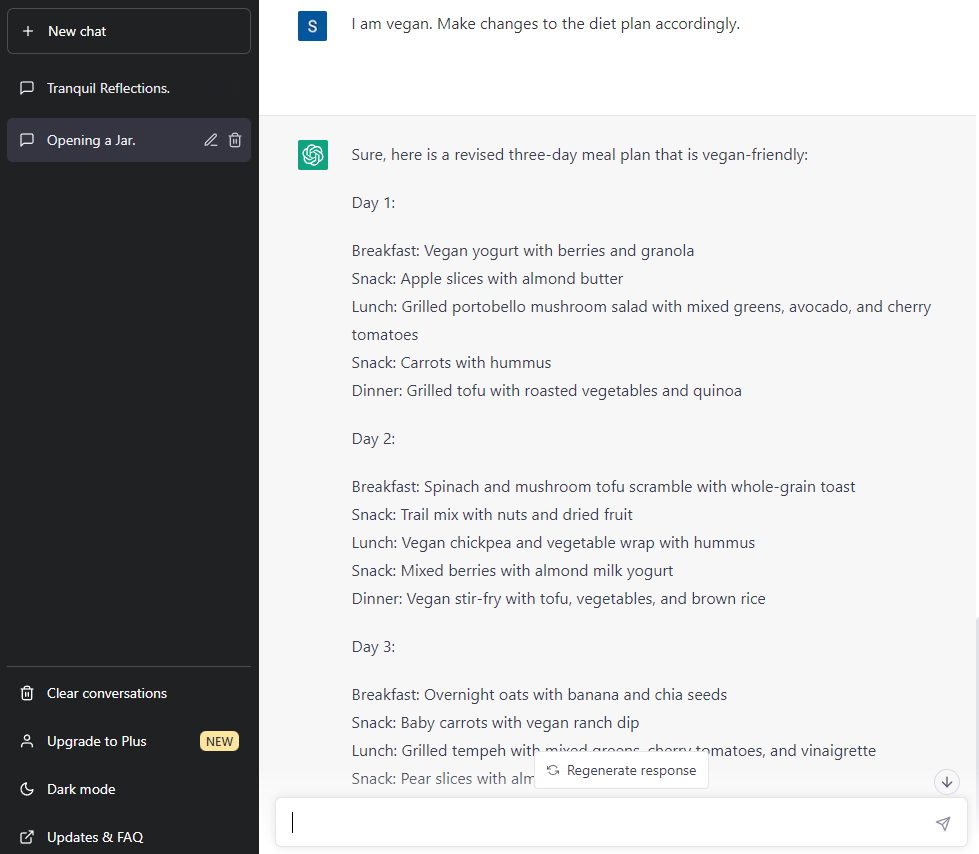Click the chat bubble icon for Opening a Jar
This screenshot has width=979, height=854.
point(27,140)
